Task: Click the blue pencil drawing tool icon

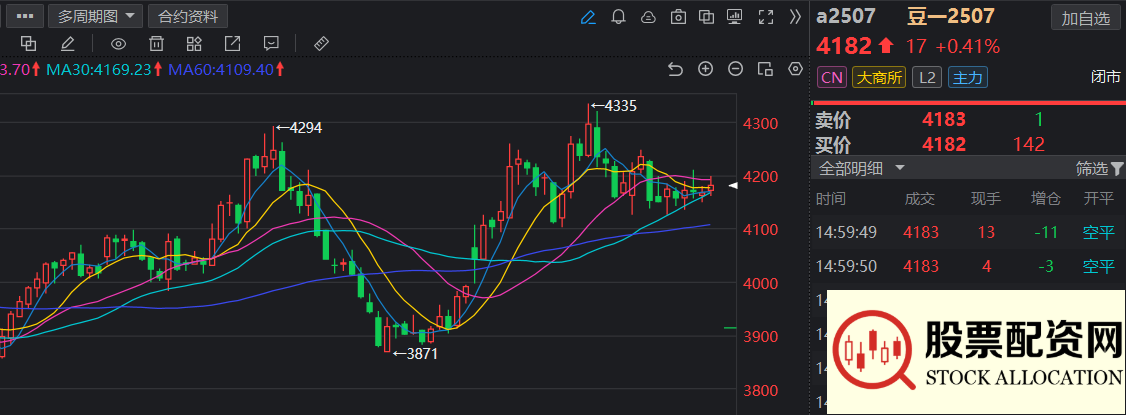Action: [588, 17]
